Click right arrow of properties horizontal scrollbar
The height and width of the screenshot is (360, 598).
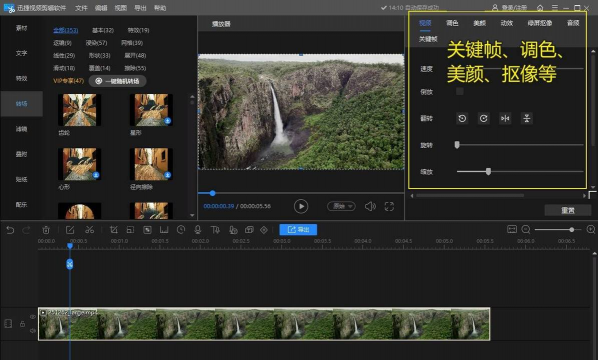[x=584, y=196]
